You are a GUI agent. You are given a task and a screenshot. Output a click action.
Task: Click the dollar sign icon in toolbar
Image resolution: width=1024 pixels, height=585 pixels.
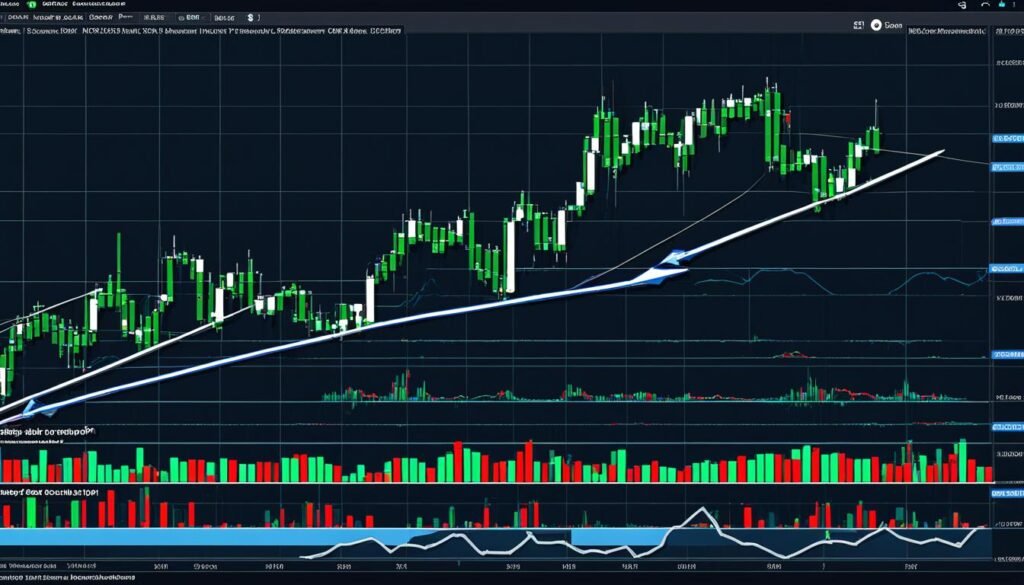point(250,18)
